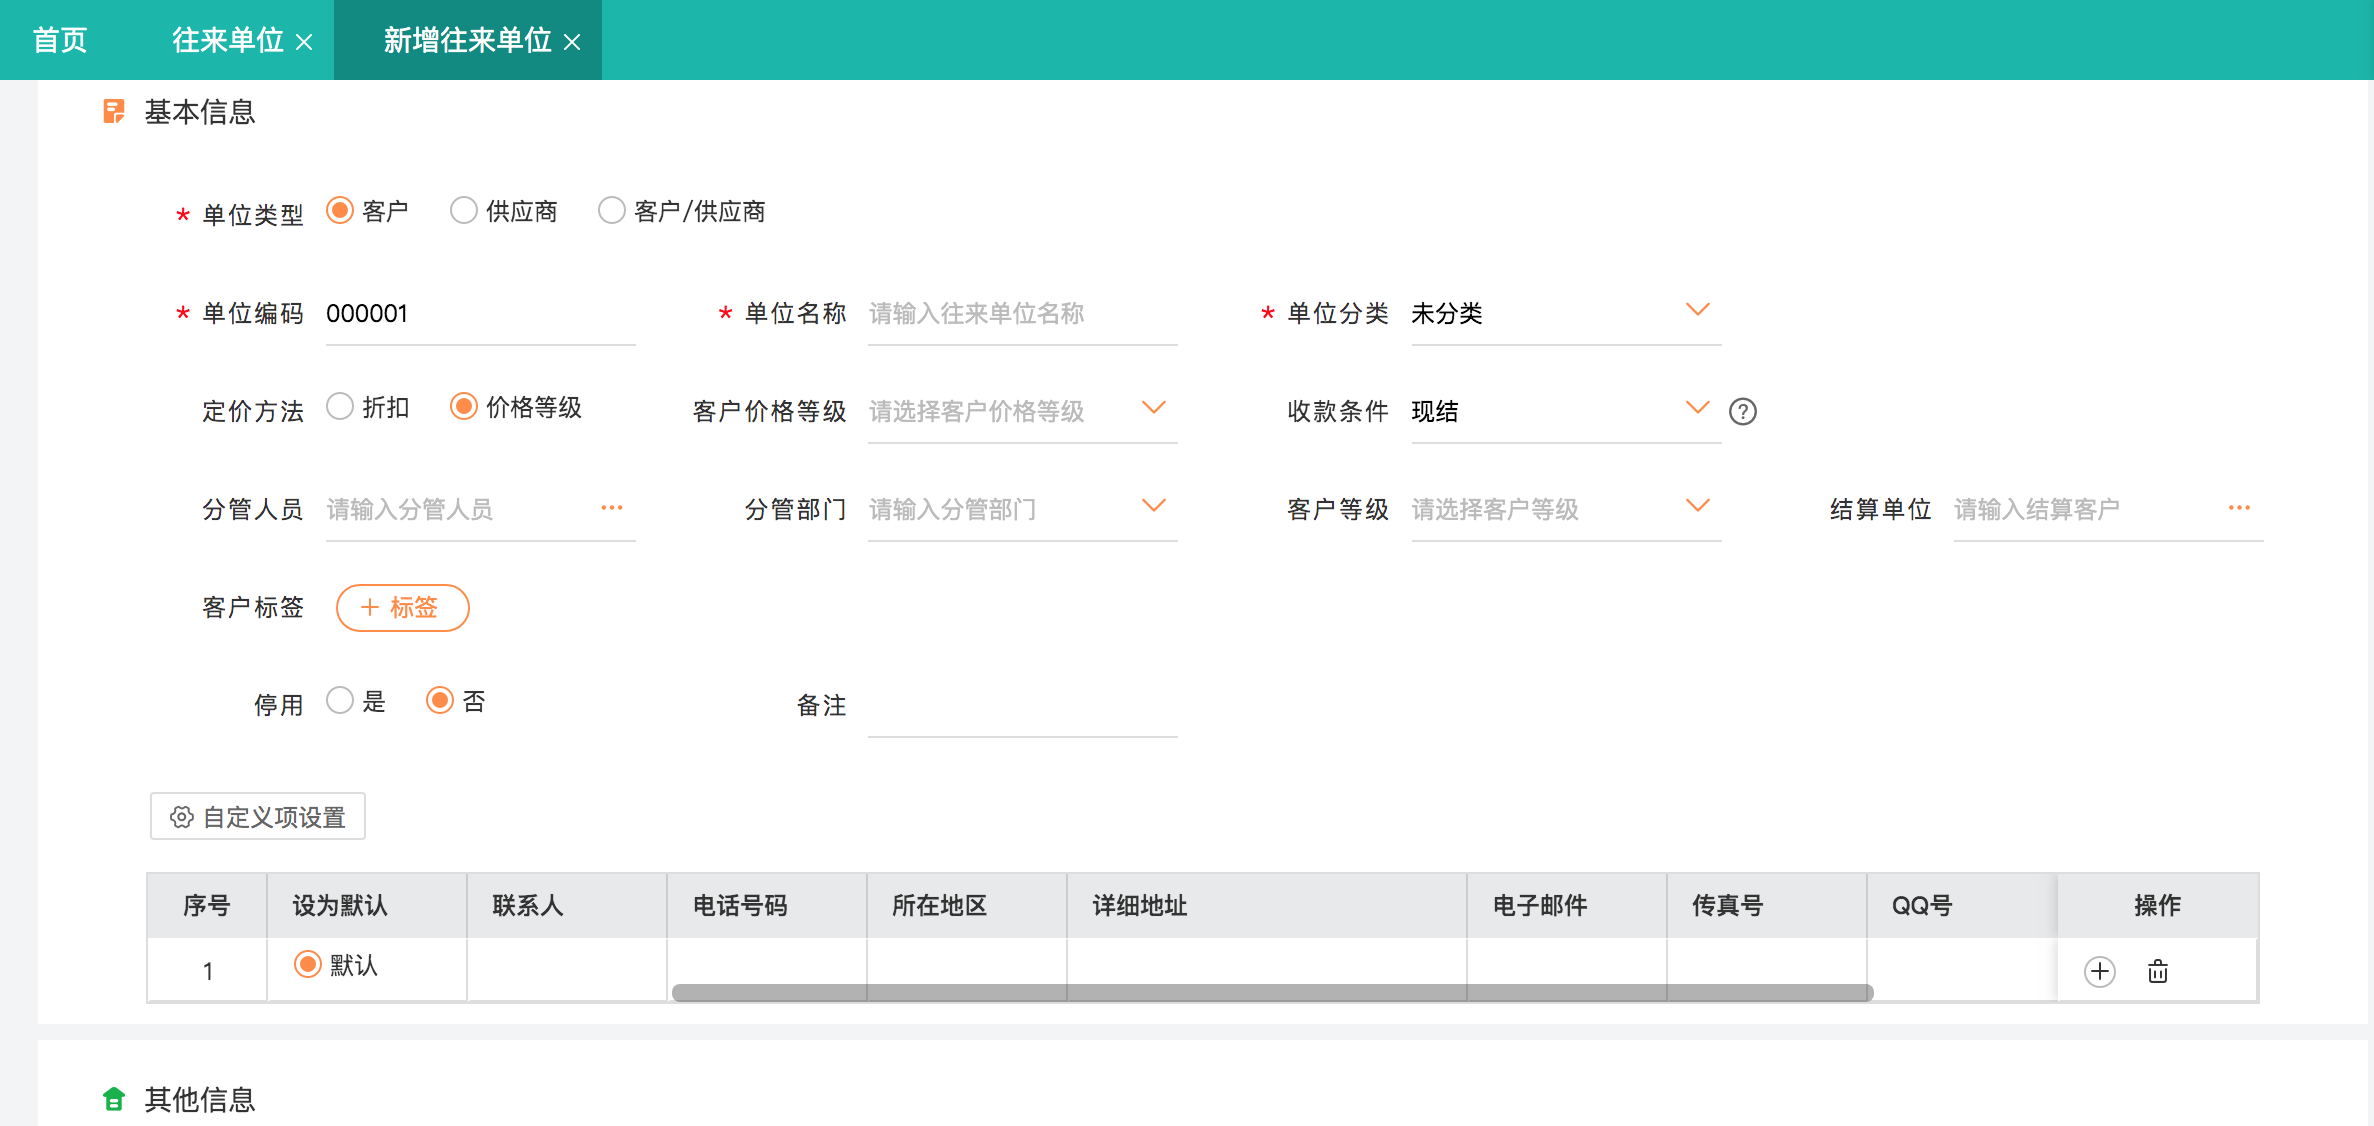This screenshot has height=1126, width=2374.
Task: Toggle 停用 to 是
Action: point(338,699)
